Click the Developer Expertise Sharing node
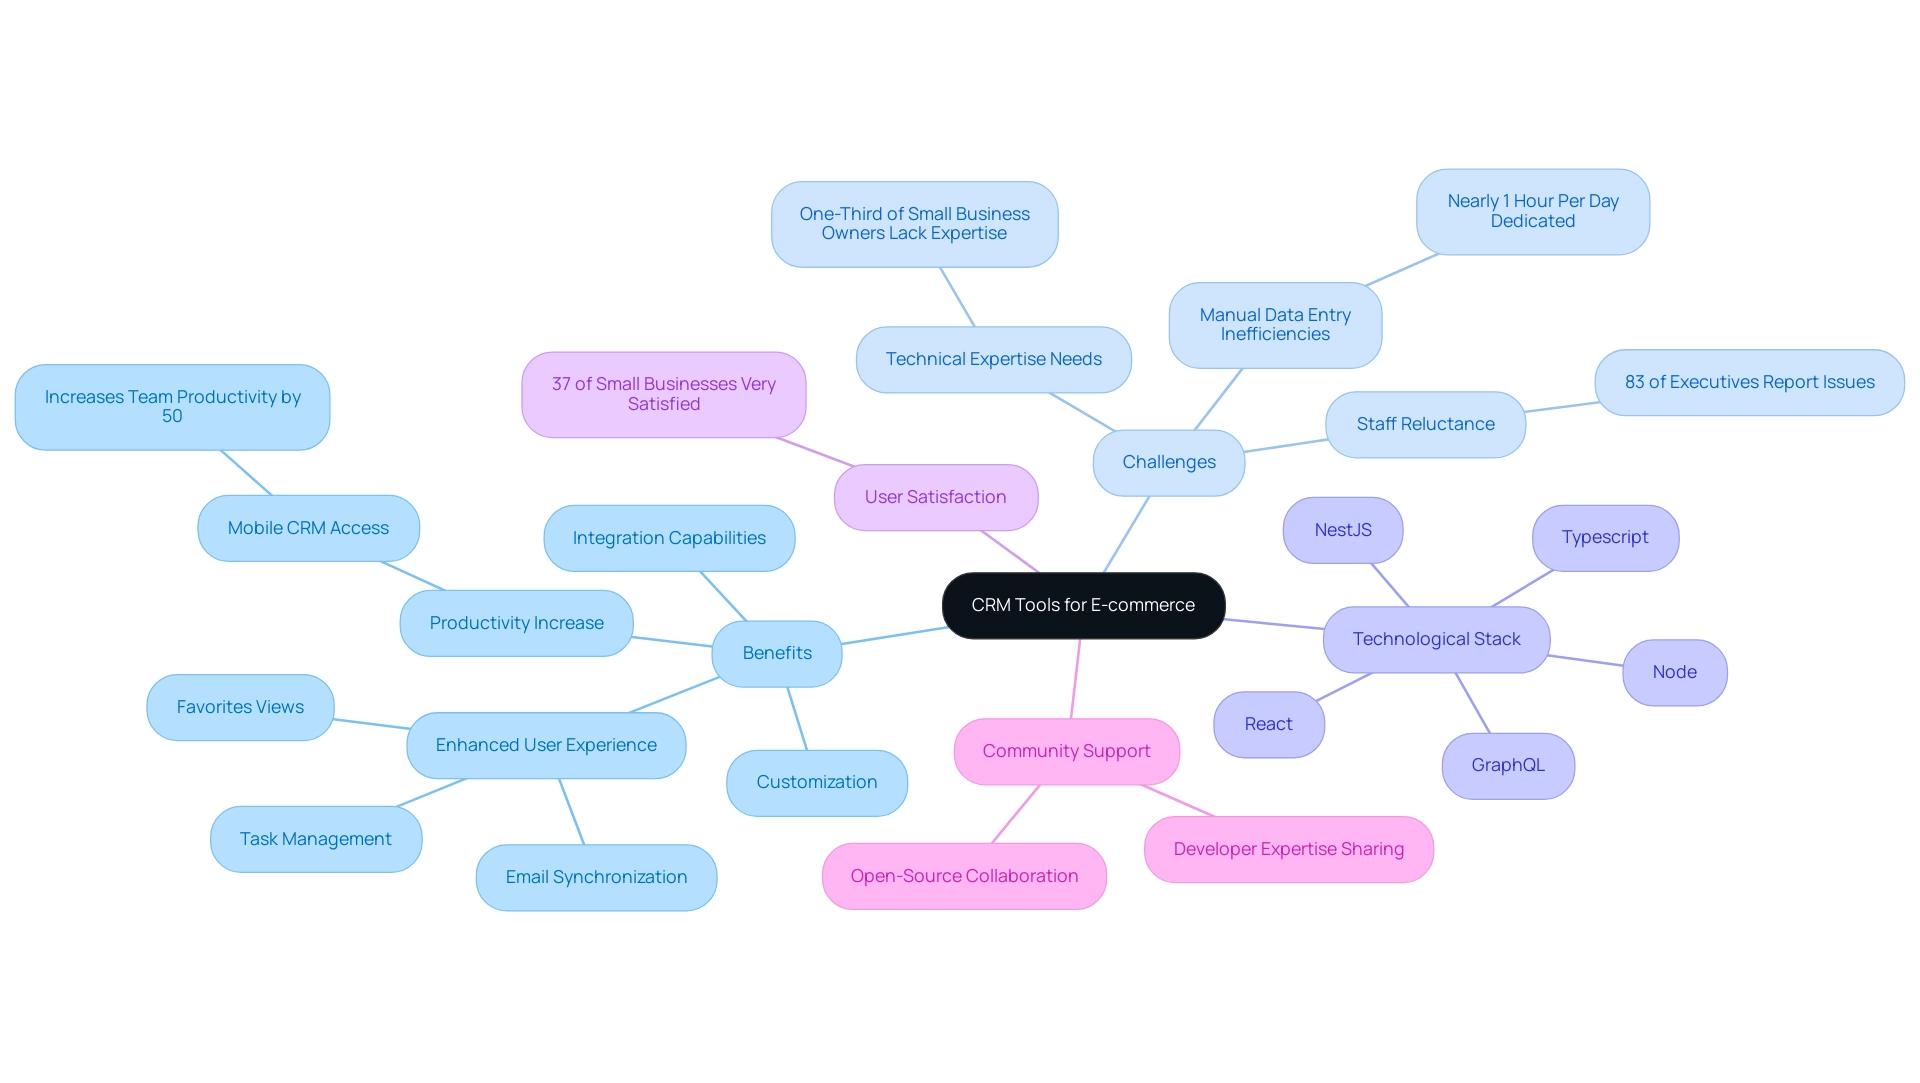Viewport: 1920px width, 1083px height. click(1276, 848)
